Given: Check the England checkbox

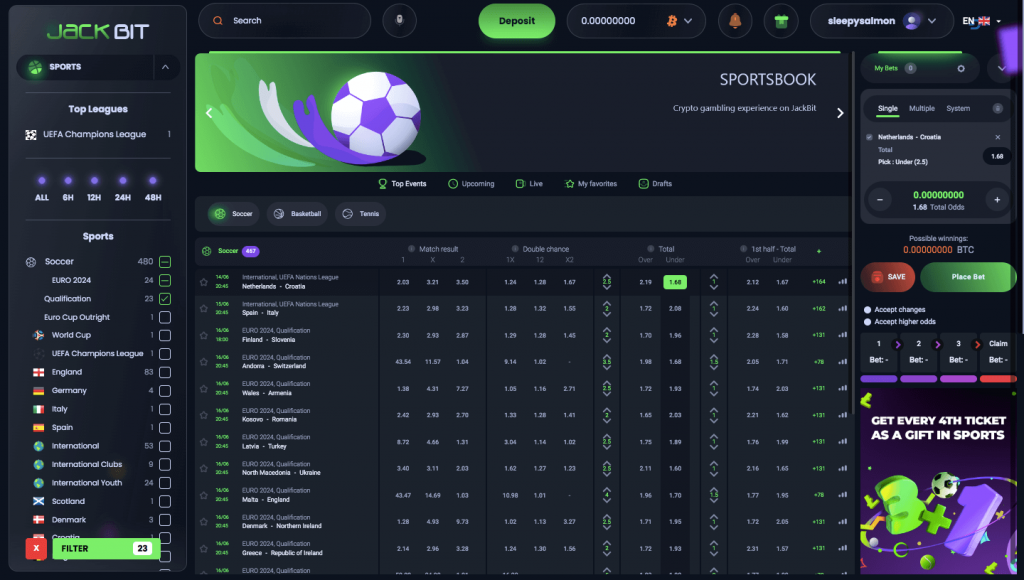Looking at the screenshot, I should (165, 372).
